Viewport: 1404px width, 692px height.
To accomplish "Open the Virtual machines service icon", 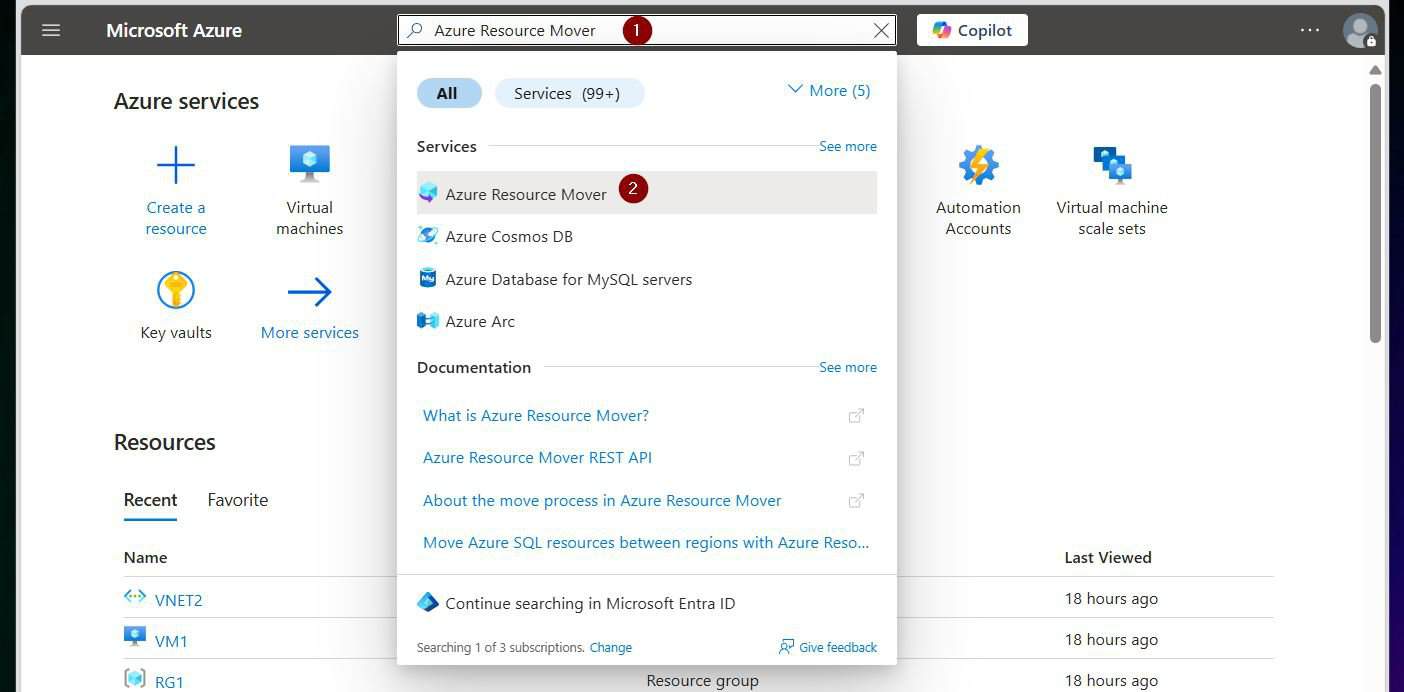I will (309, 161).
